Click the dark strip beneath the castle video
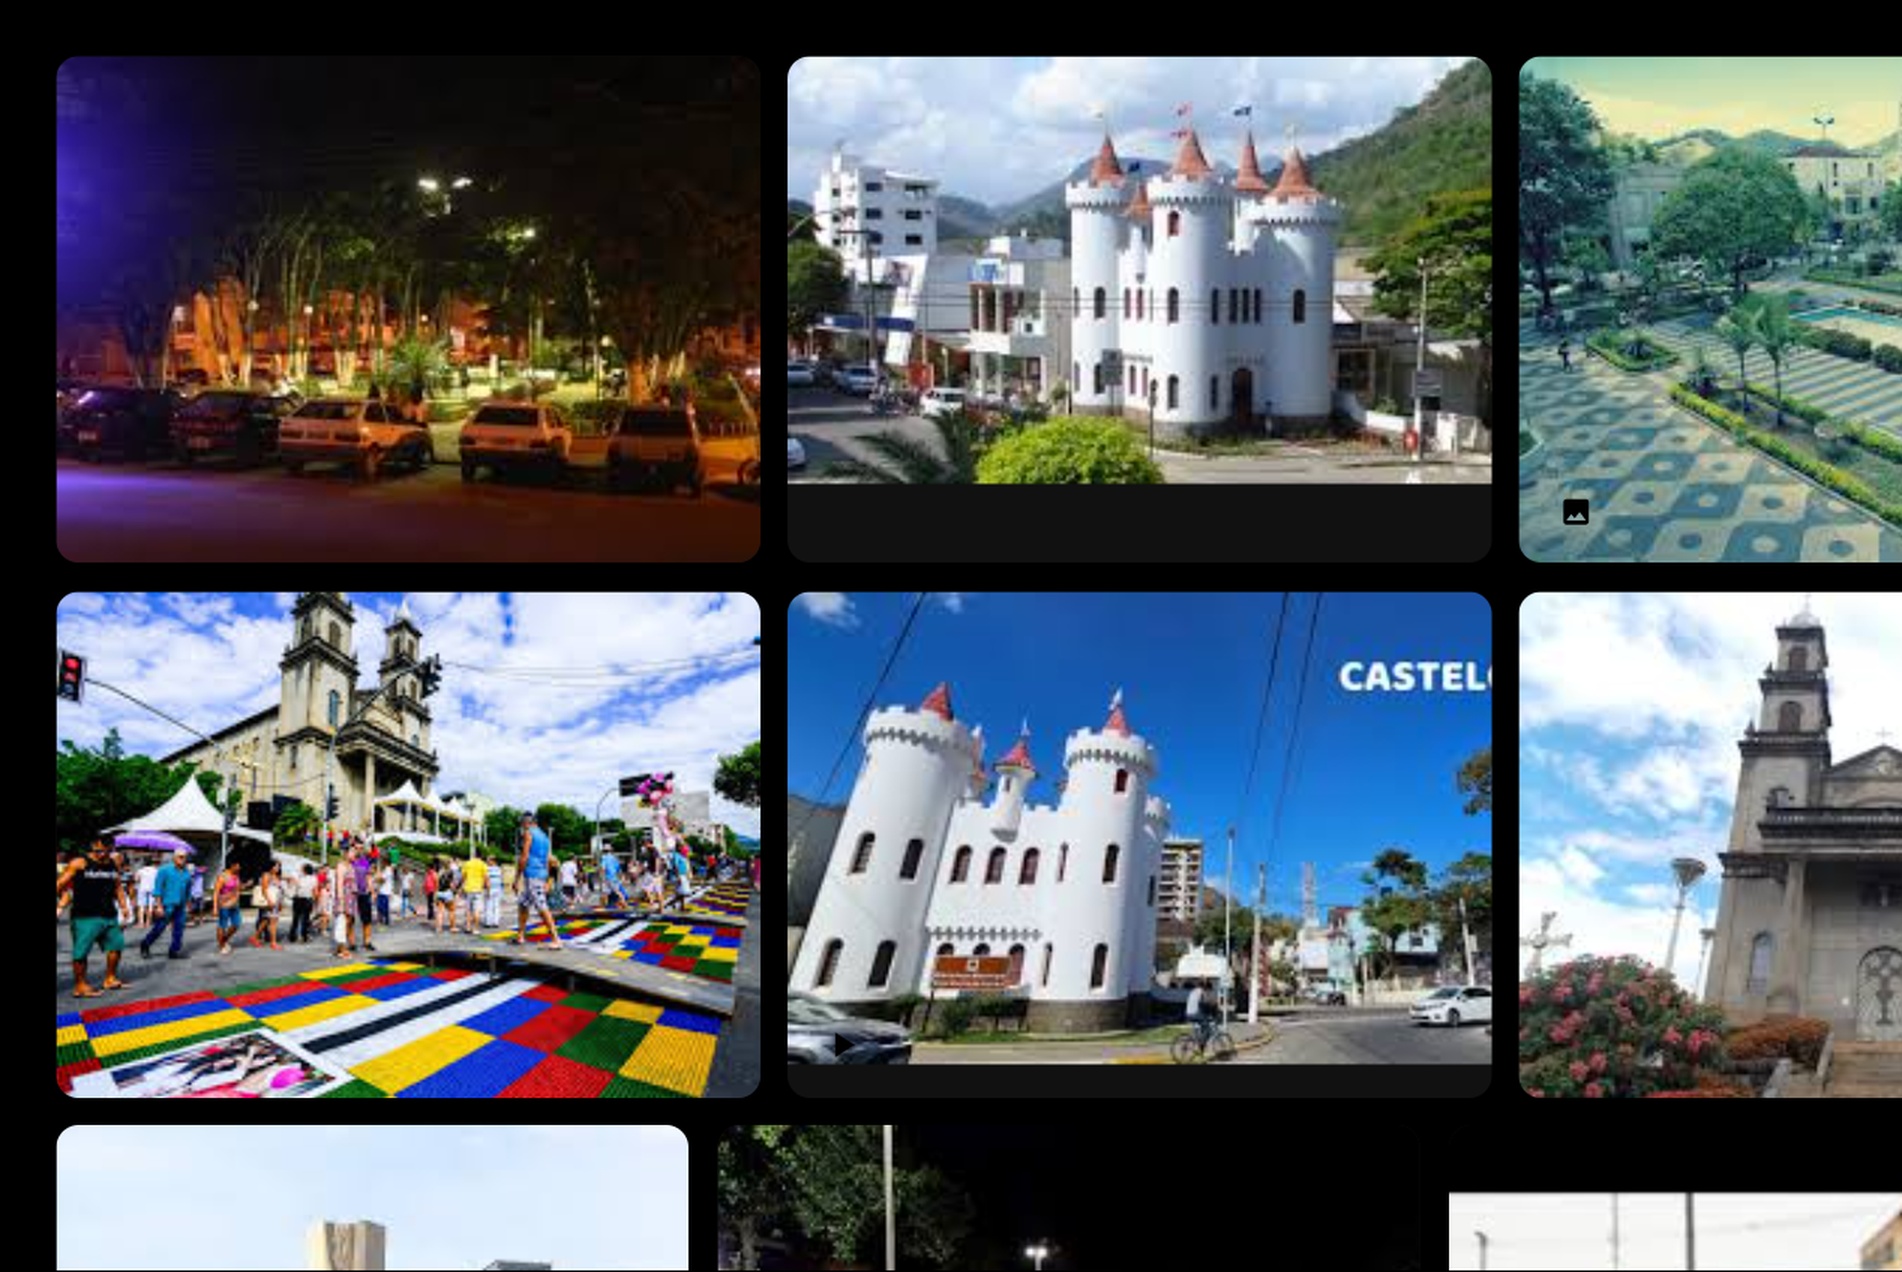Viewport: 1902px width, 1272px height. (1138, 1081)
